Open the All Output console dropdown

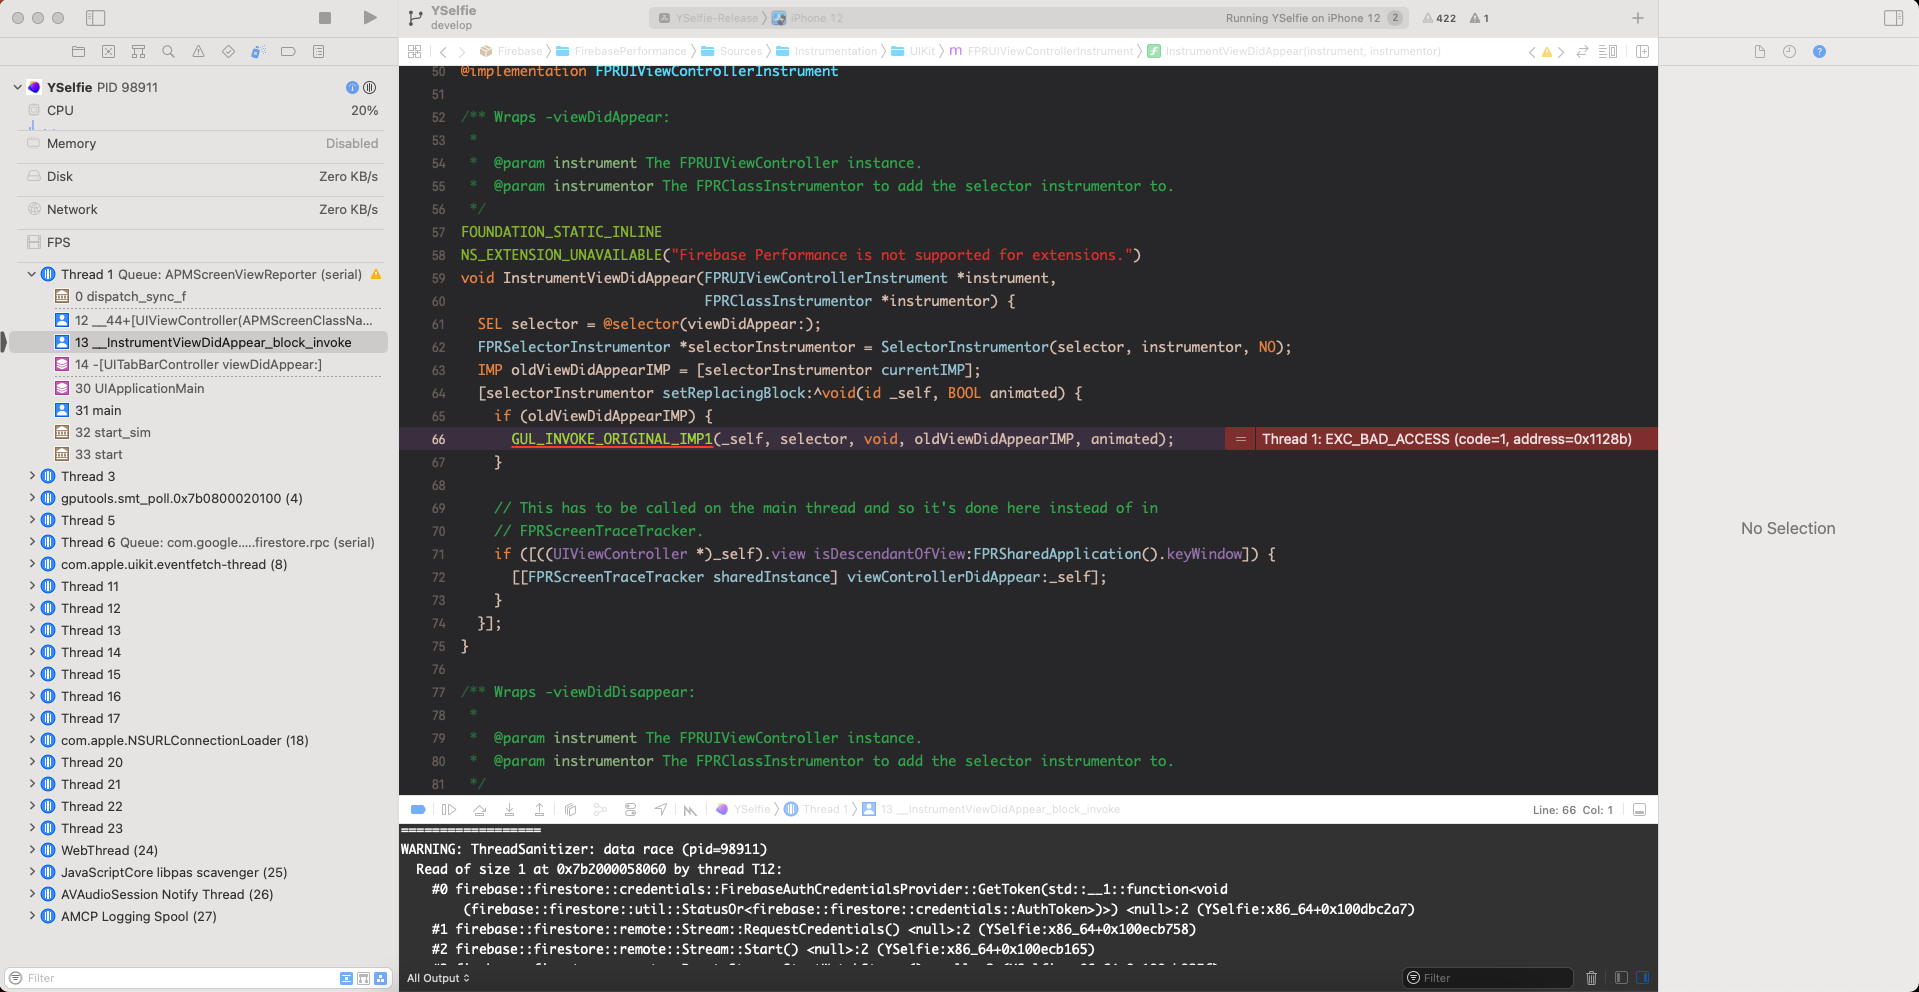[438, 978]
